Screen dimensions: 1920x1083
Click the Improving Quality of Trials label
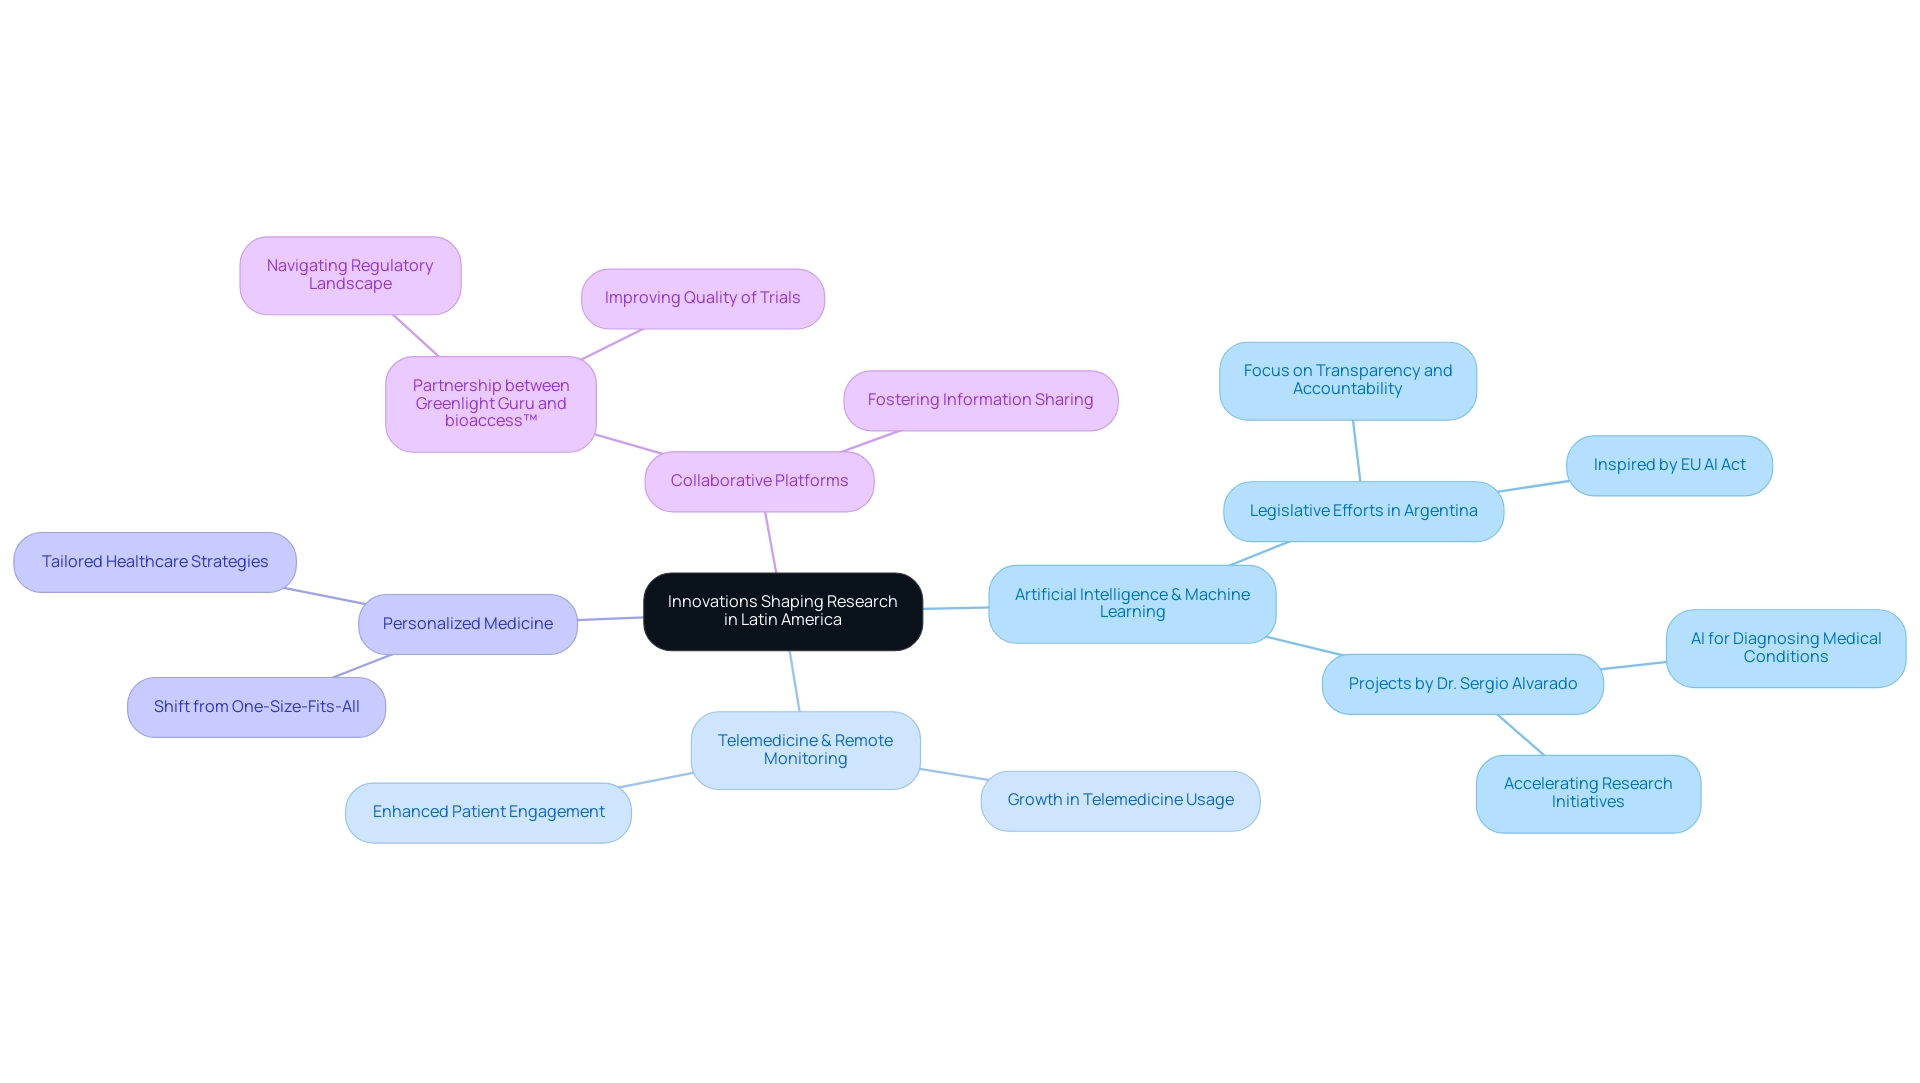tap(703, 298)
